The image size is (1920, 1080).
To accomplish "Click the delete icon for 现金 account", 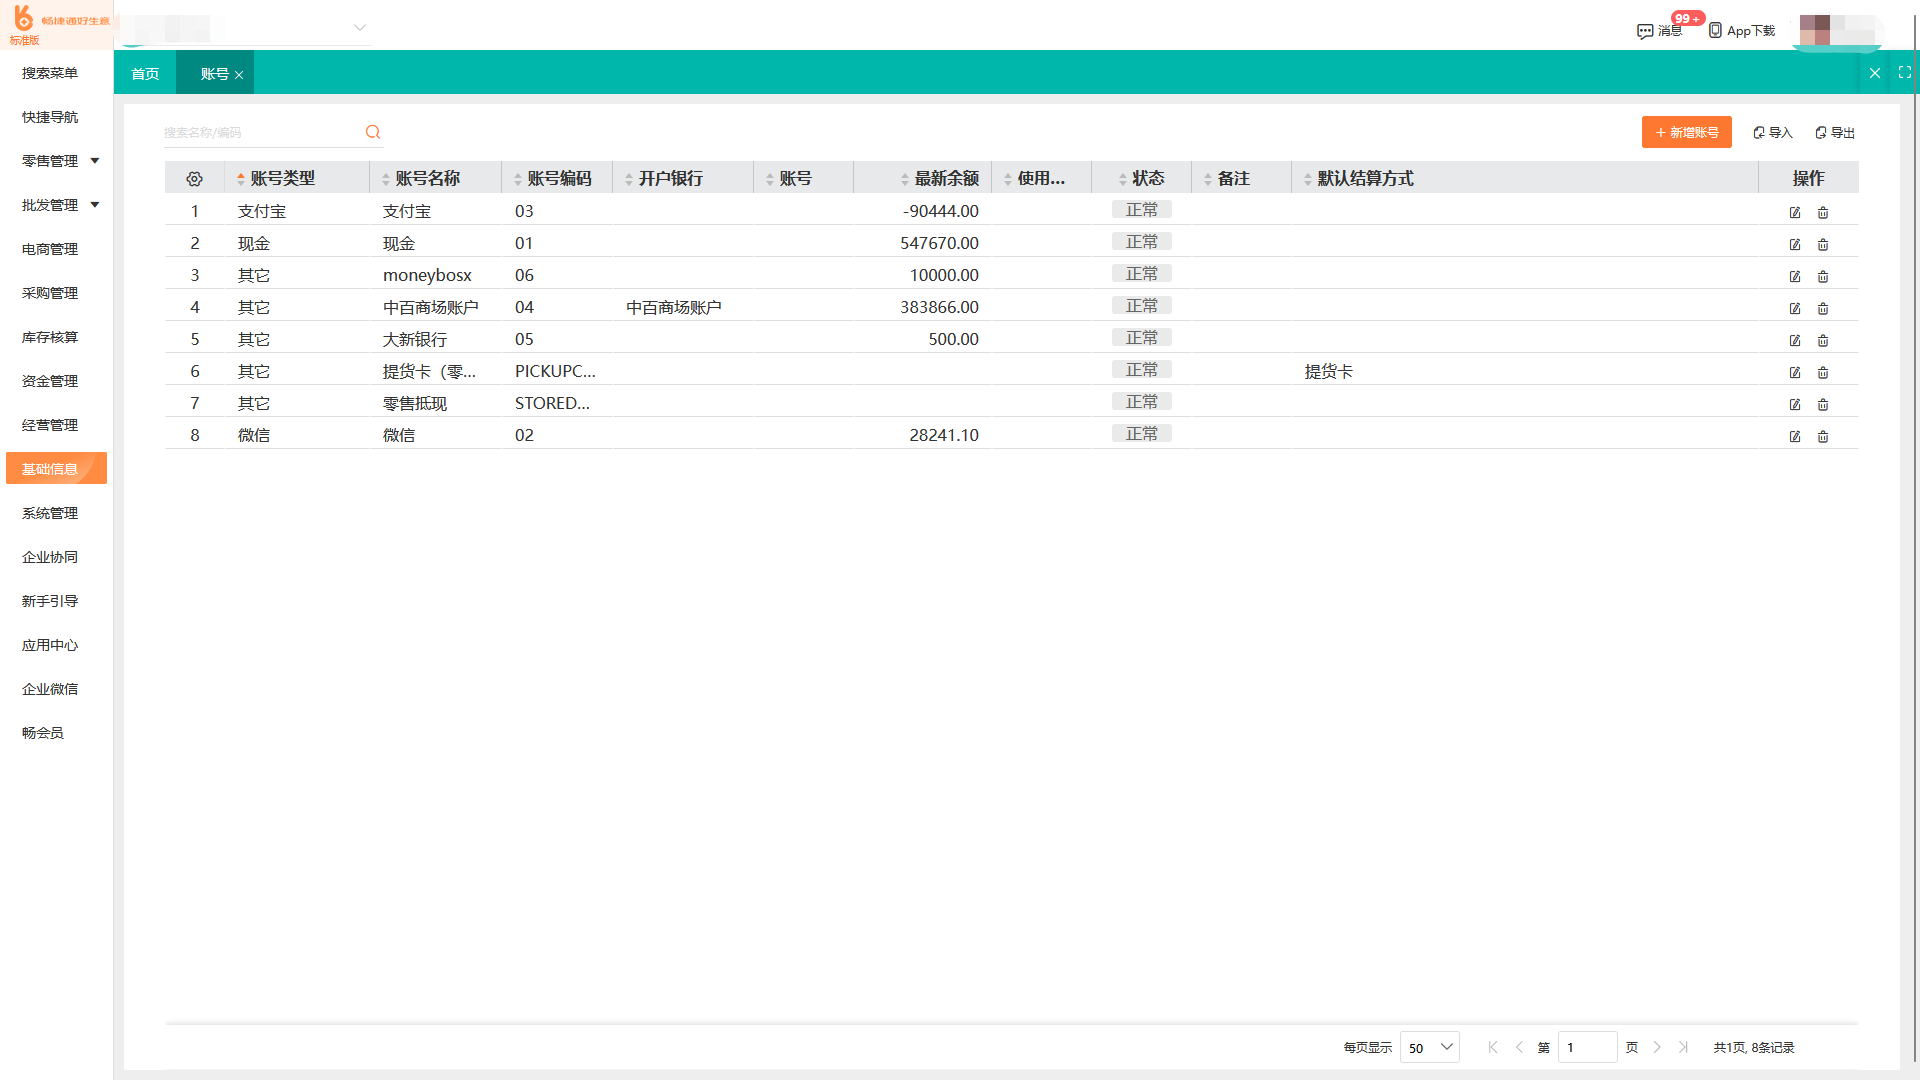I will tap(1822, 243).
